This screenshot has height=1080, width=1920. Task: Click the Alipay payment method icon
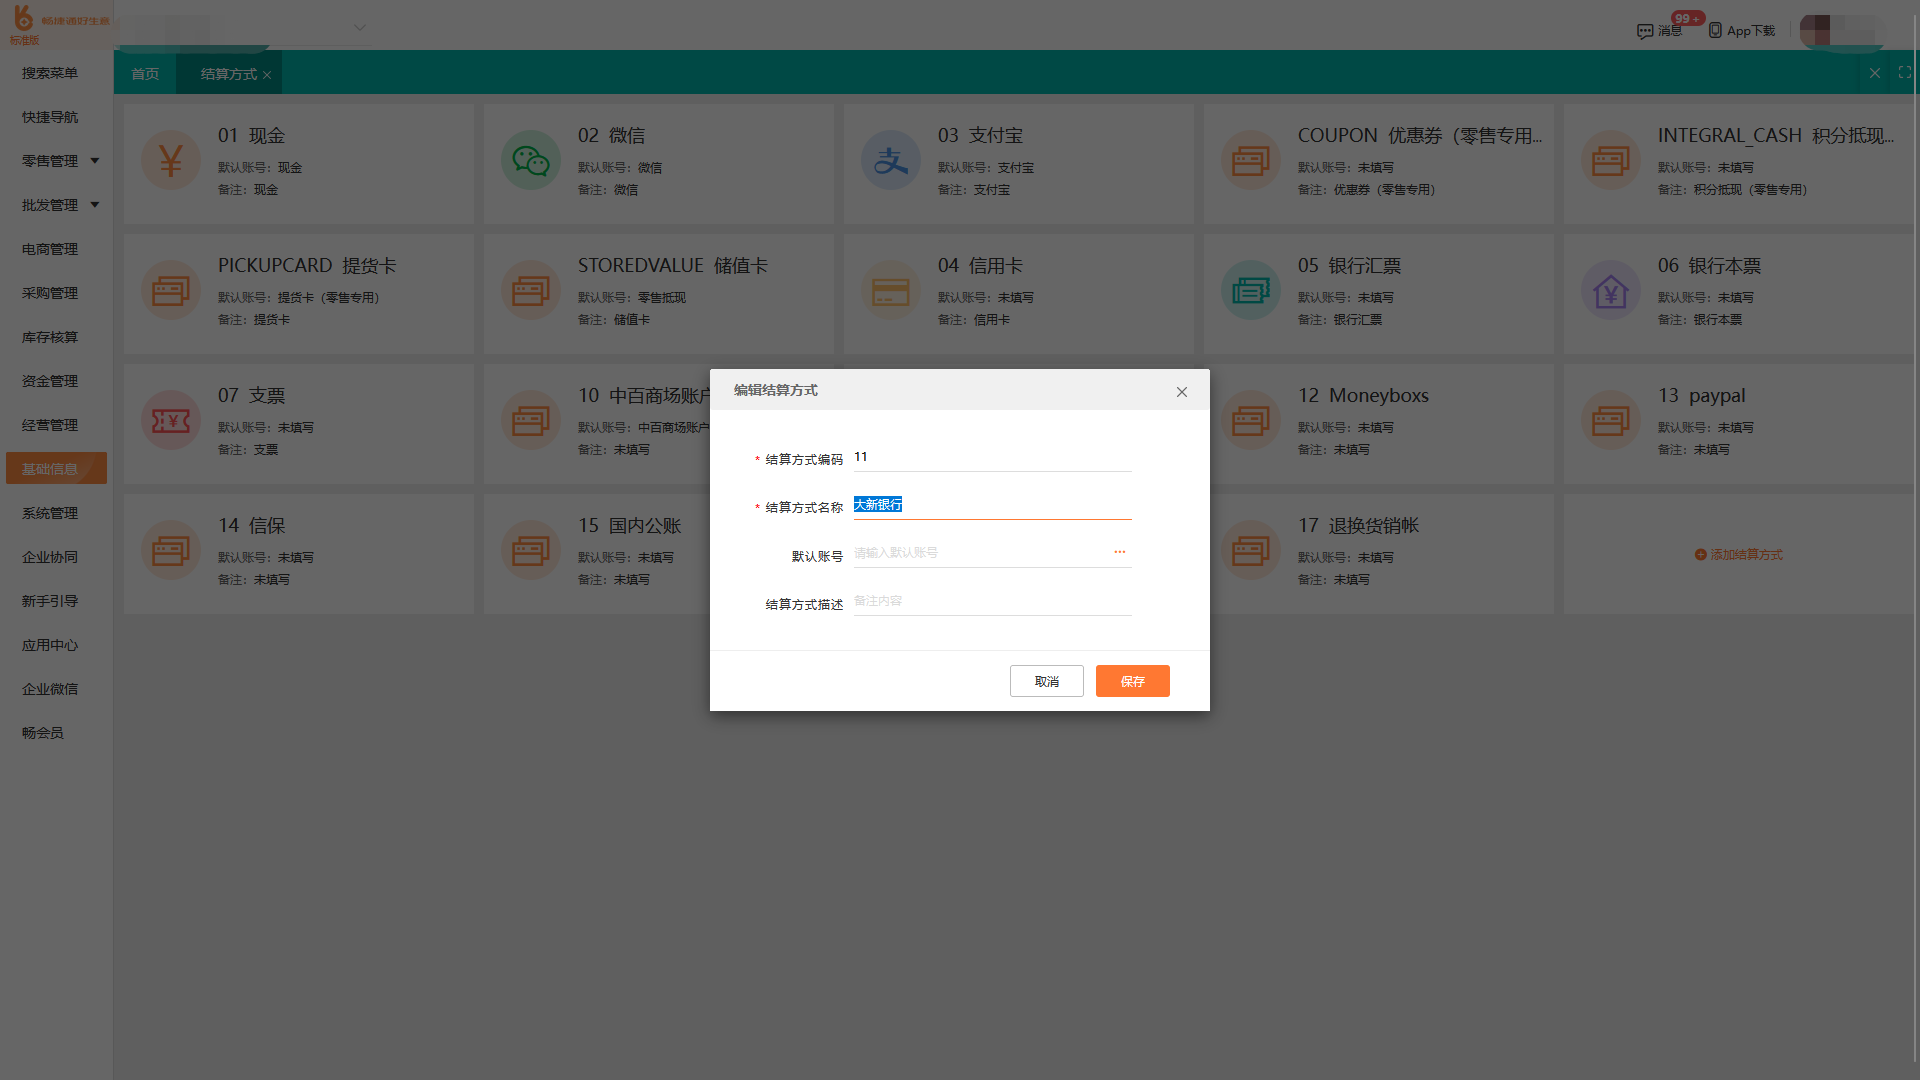click(x=889, y=160)
